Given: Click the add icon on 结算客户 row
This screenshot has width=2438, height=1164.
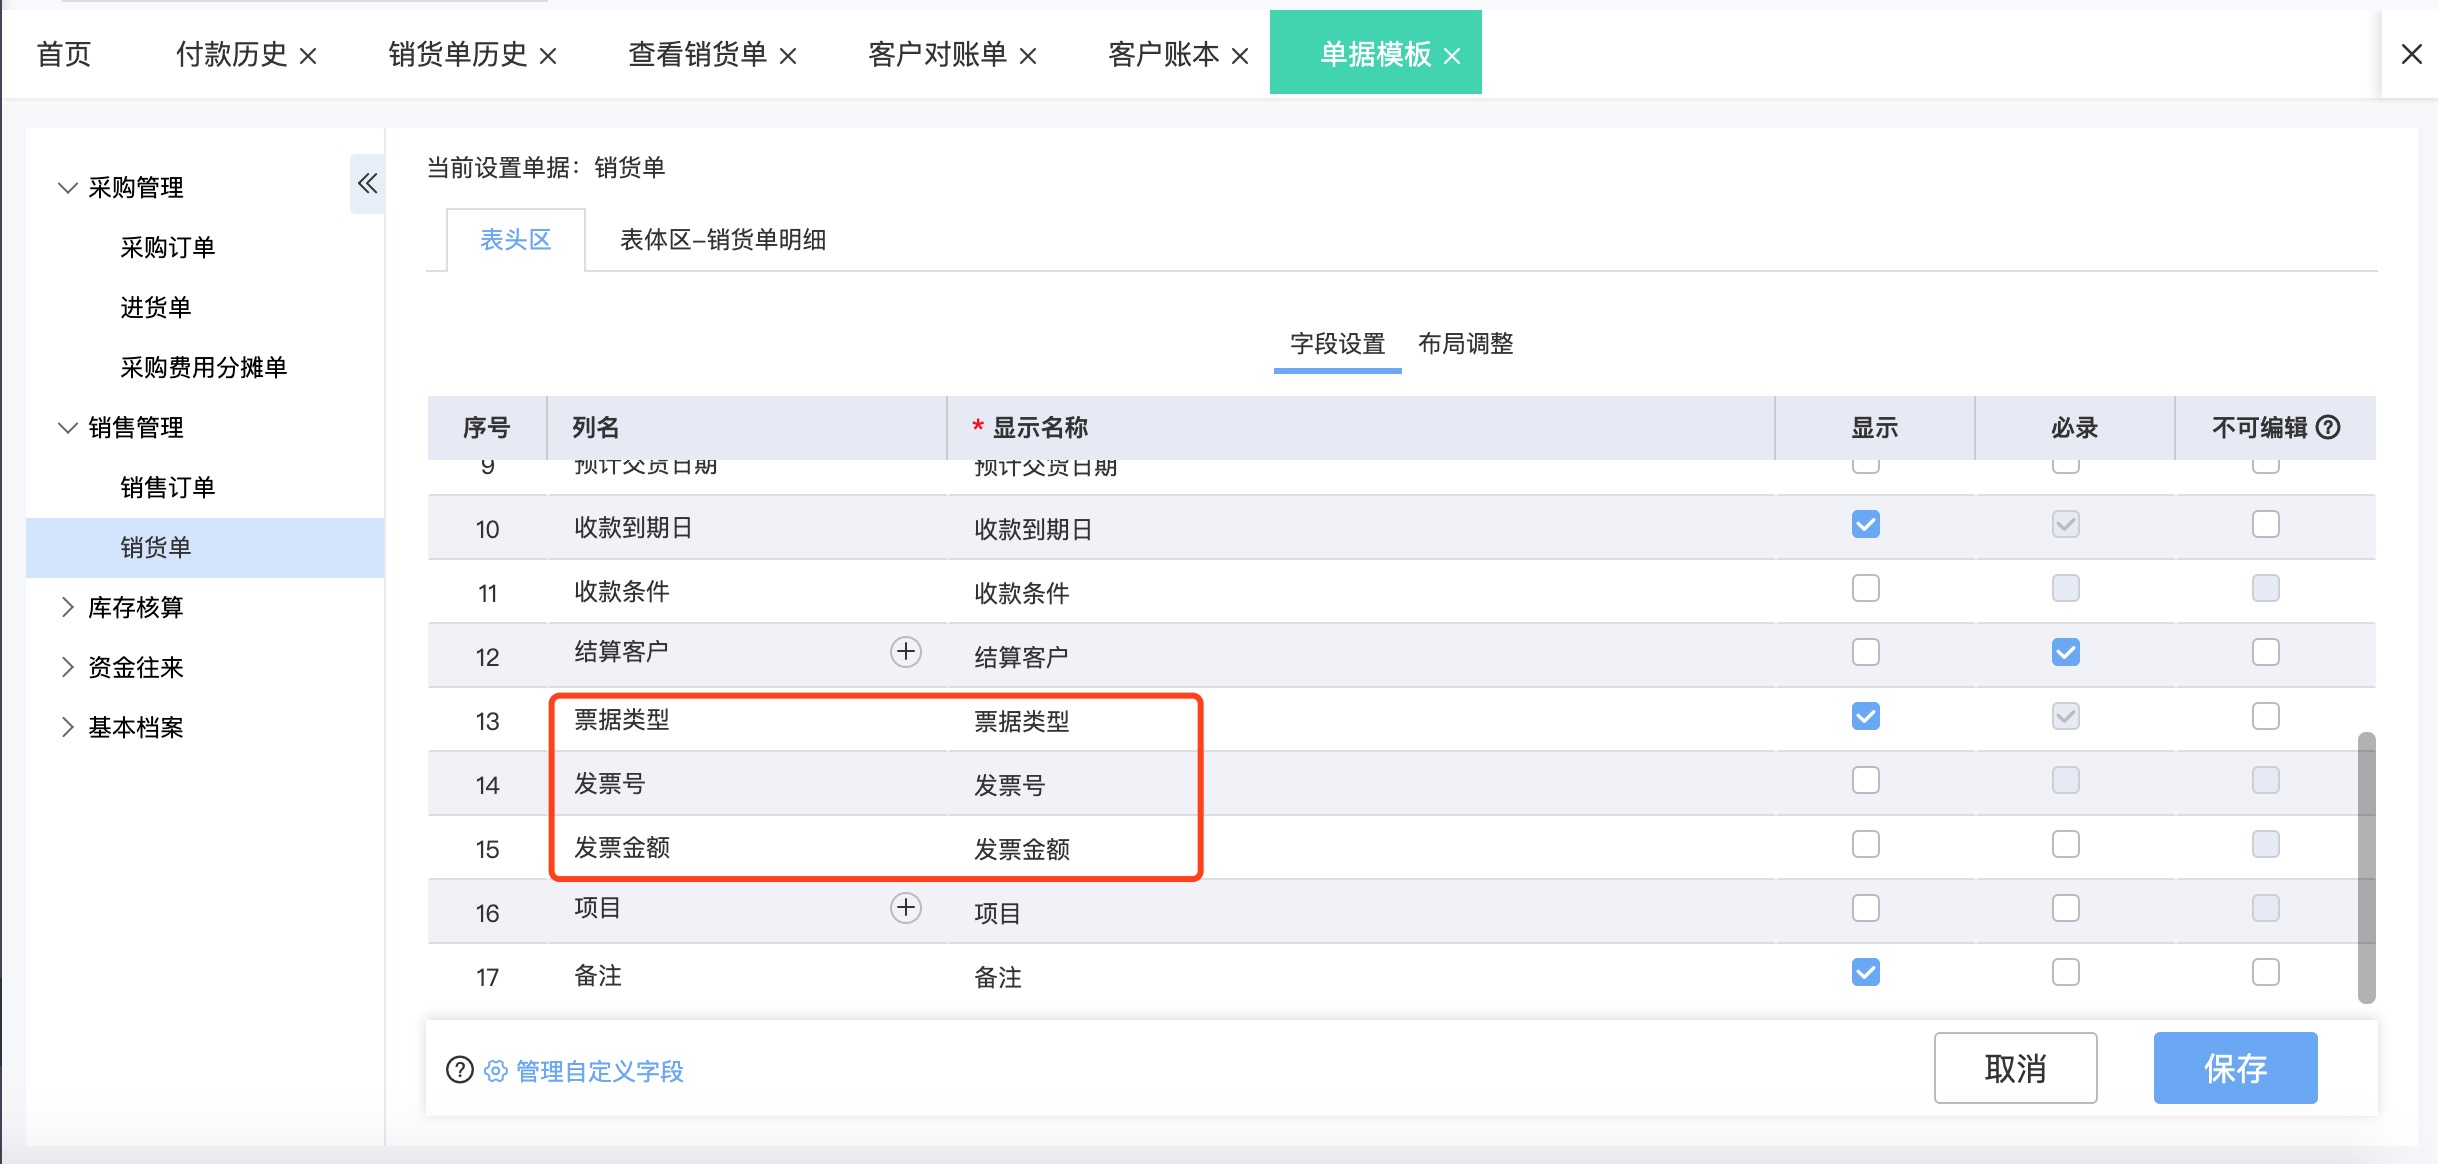Looking at the screenshot, I should 905,651.
